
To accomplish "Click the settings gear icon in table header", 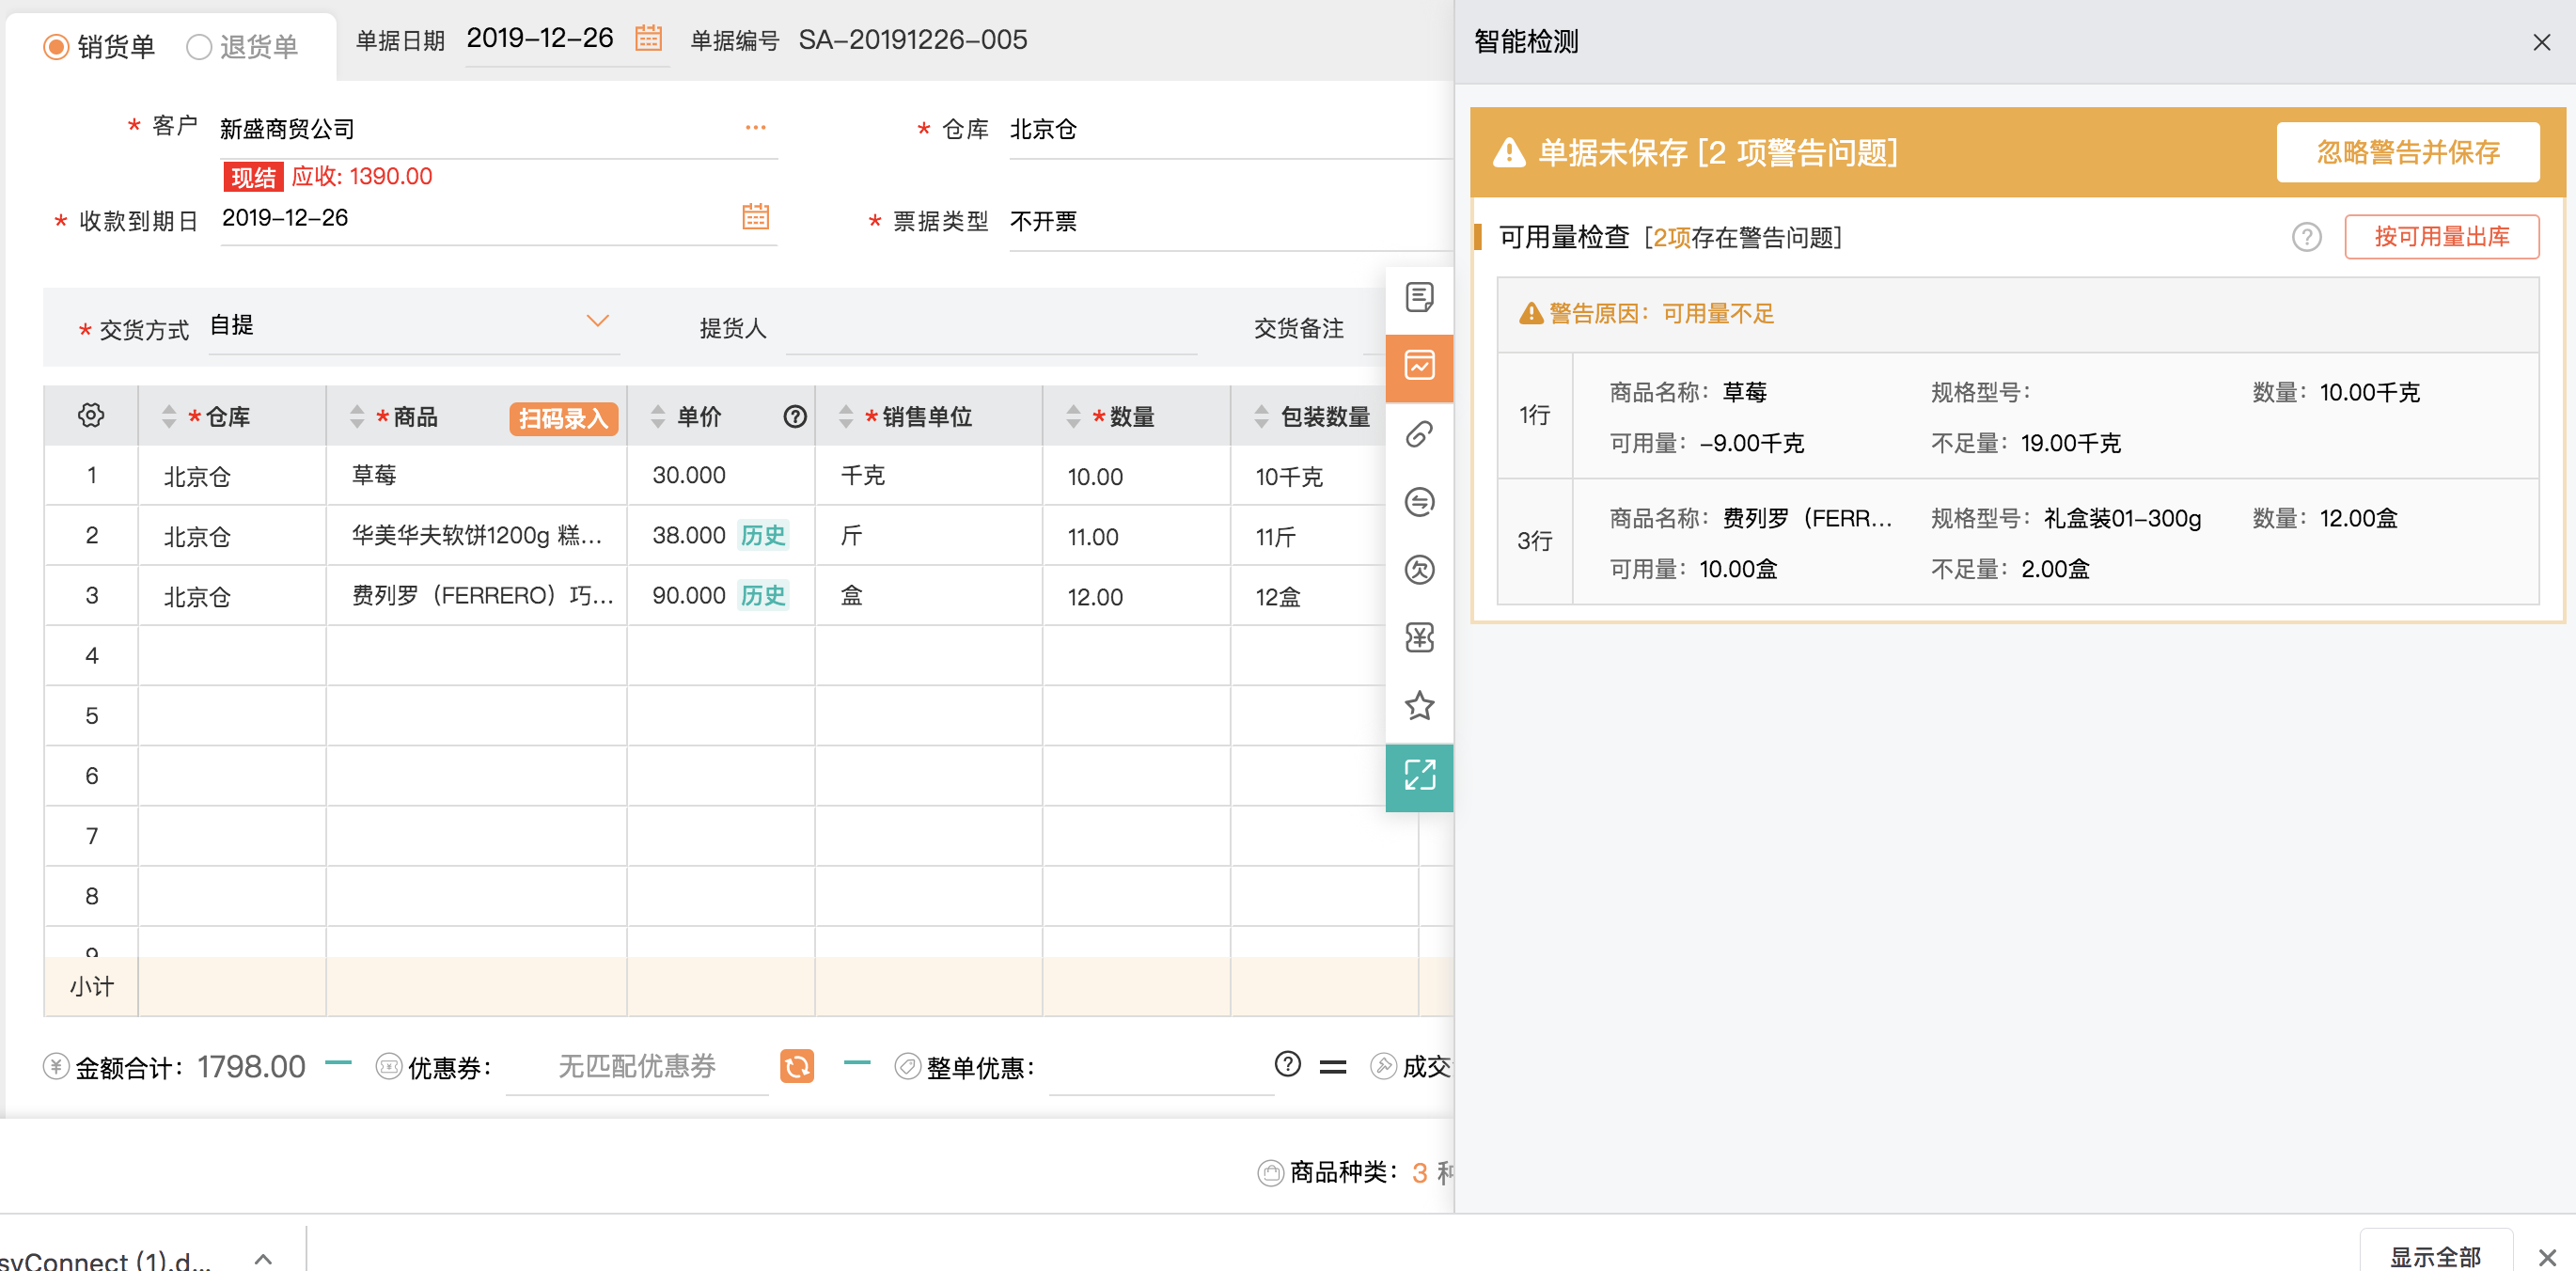I will pos(90,416).
